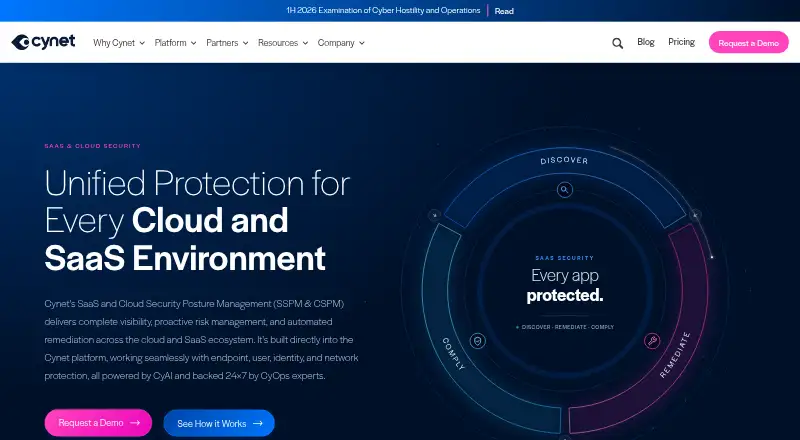Screen dimensions: 800x440
Task: Click the DISCOVER · REMEDIATE · COMPLY caption
Action: pos(564,327)
